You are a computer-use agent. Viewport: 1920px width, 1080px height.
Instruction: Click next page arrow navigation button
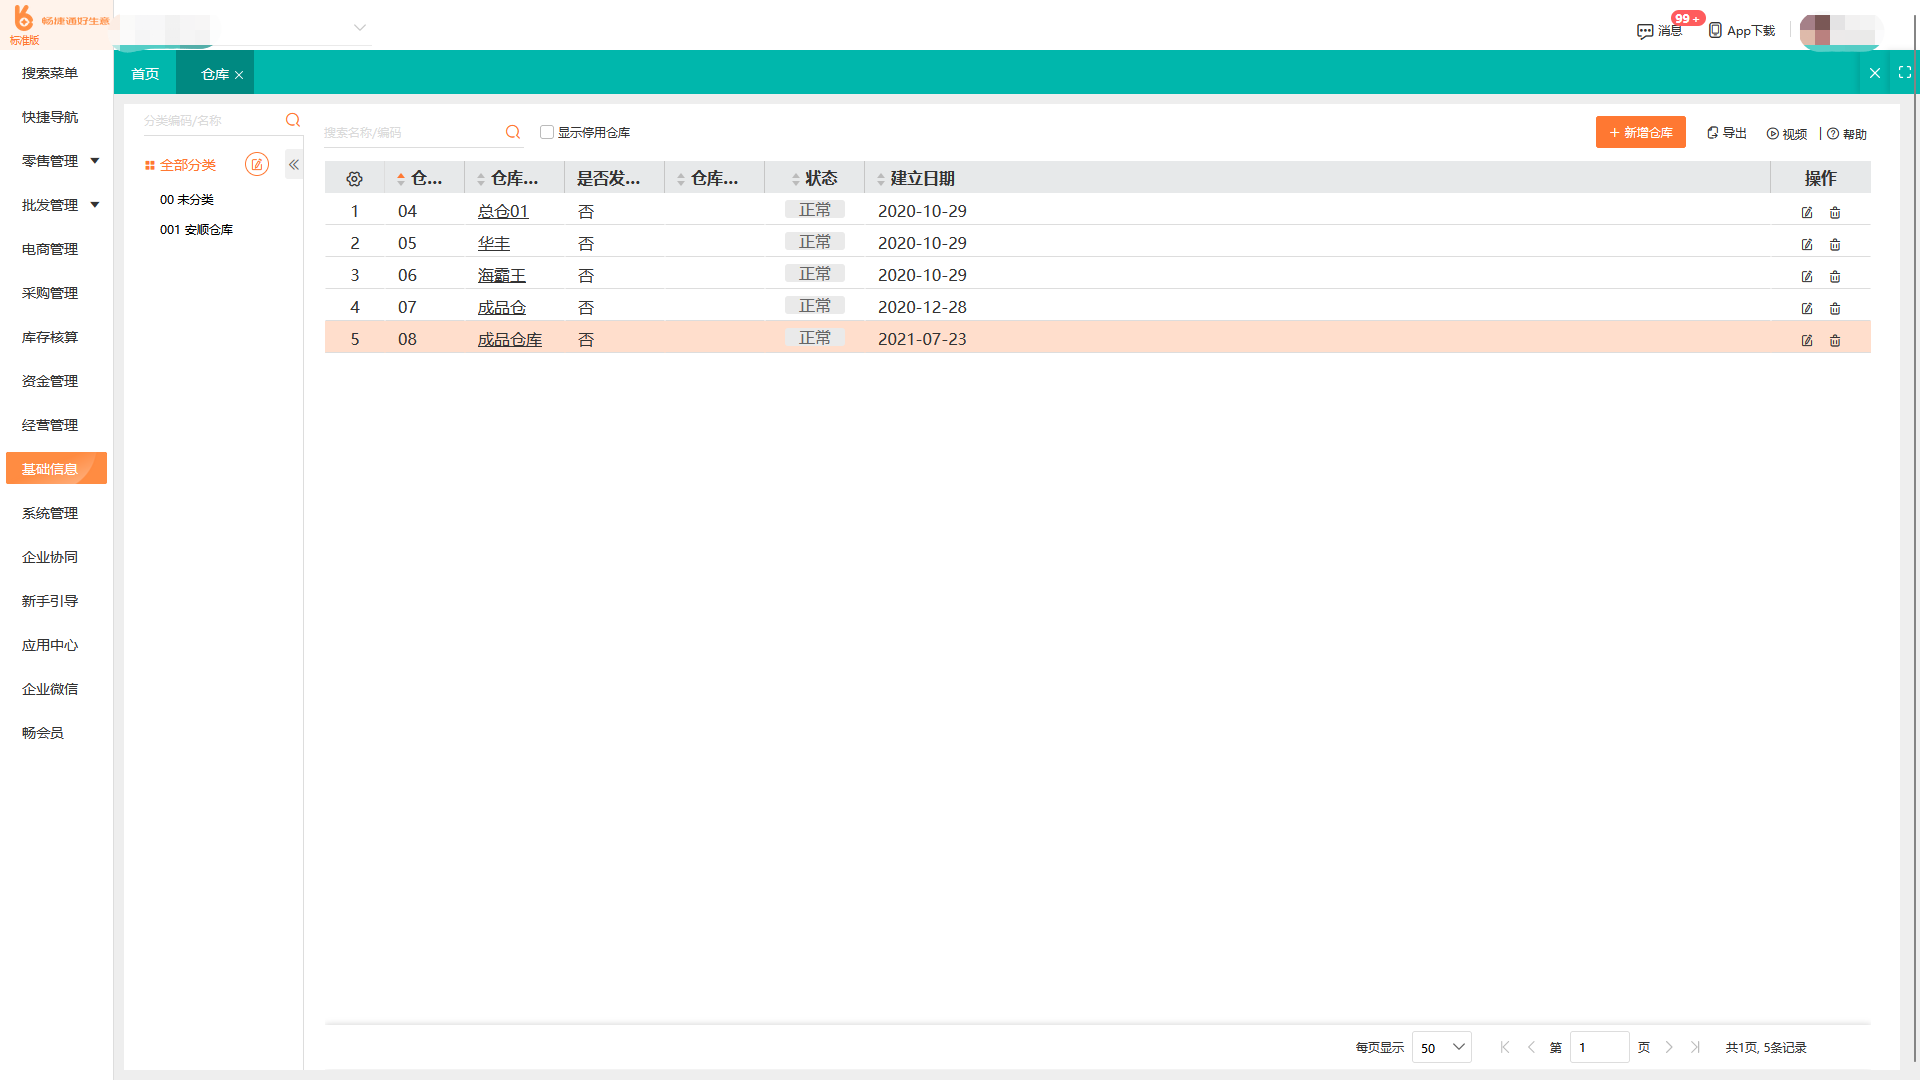[x=1668, y=1047]
